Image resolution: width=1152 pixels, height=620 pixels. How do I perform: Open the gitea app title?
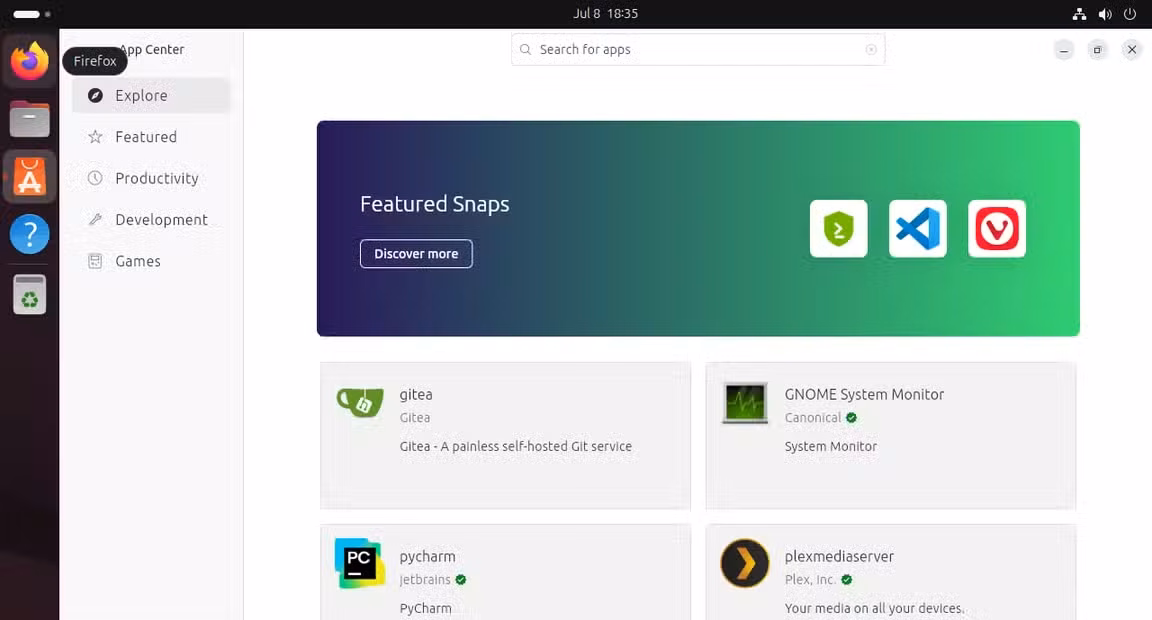click(416, 394)
